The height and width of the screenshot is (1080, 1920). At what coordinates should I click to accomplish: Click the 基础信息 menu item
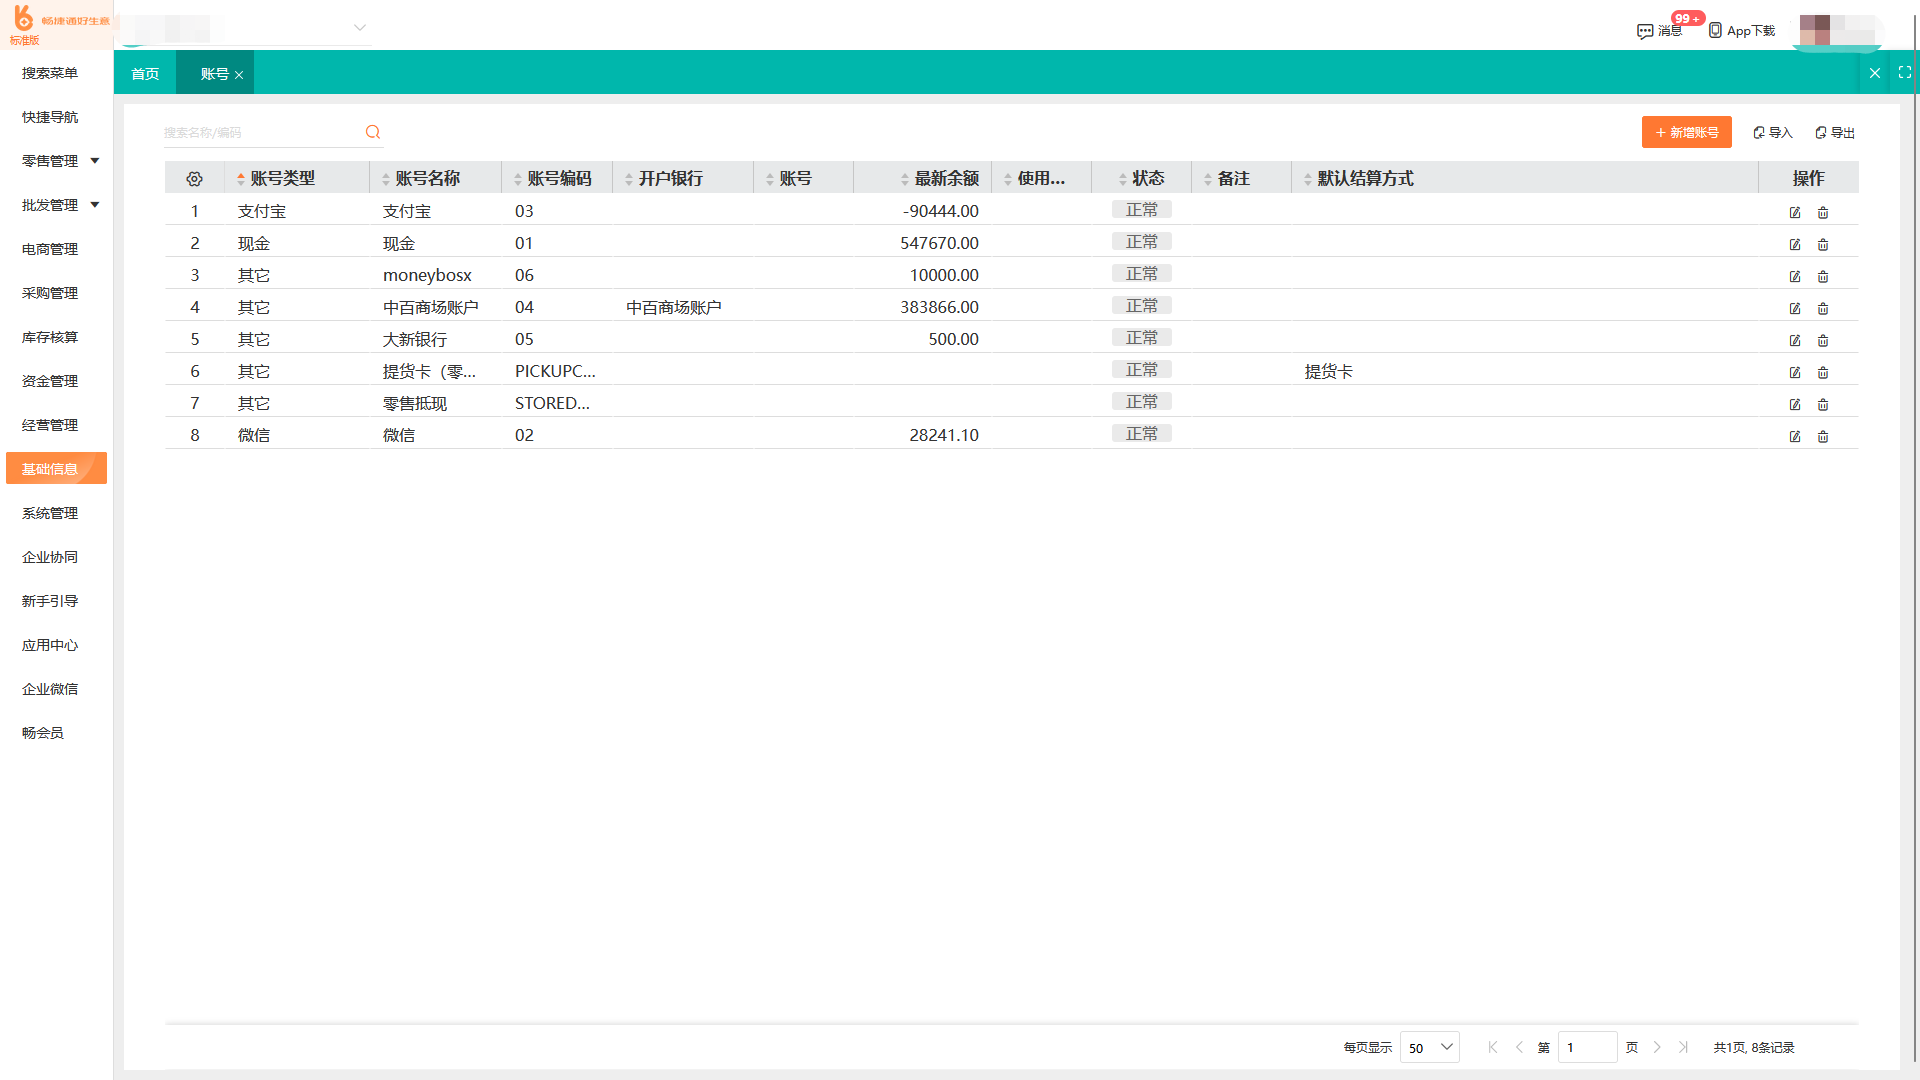point(53,468)
